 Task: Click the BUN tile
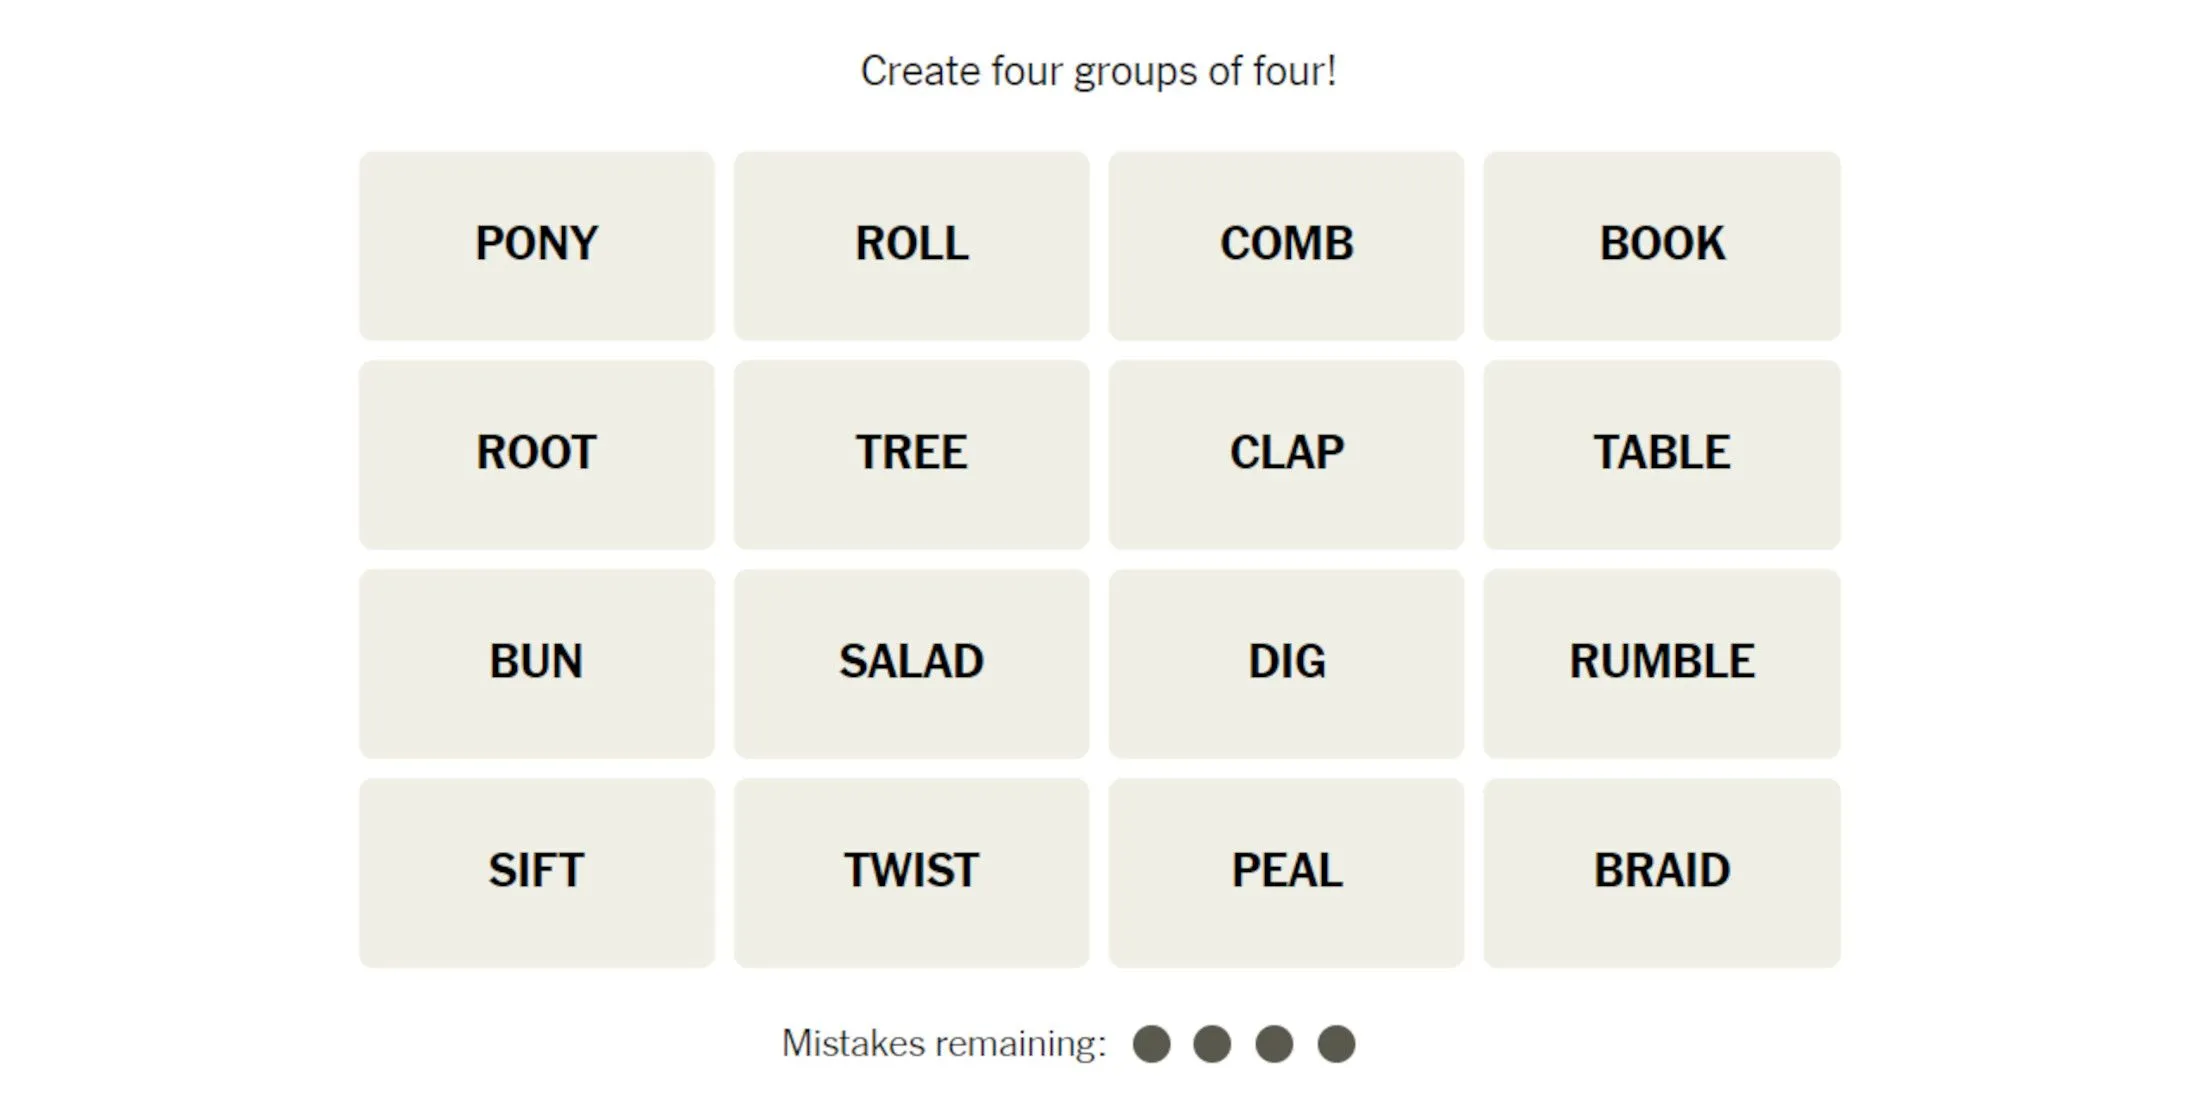(x=539, y=659)
